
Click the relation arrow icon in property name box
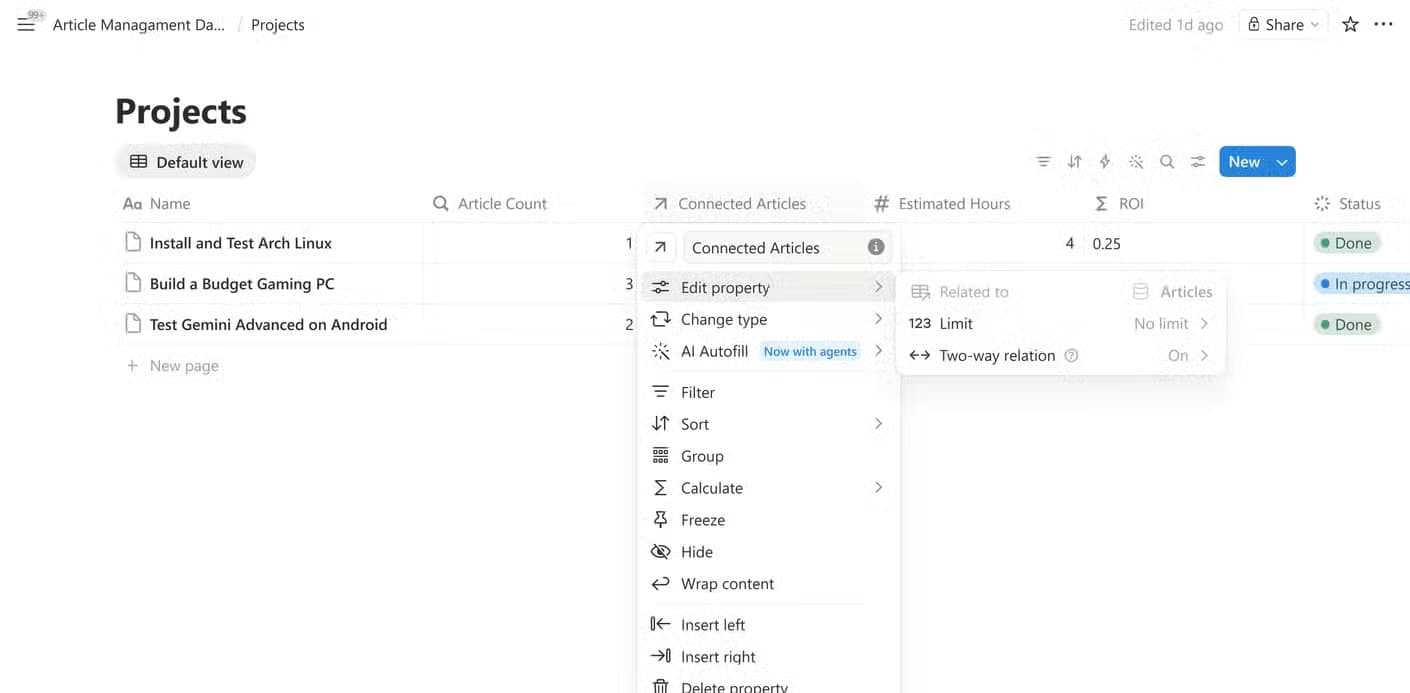[660, 247]
